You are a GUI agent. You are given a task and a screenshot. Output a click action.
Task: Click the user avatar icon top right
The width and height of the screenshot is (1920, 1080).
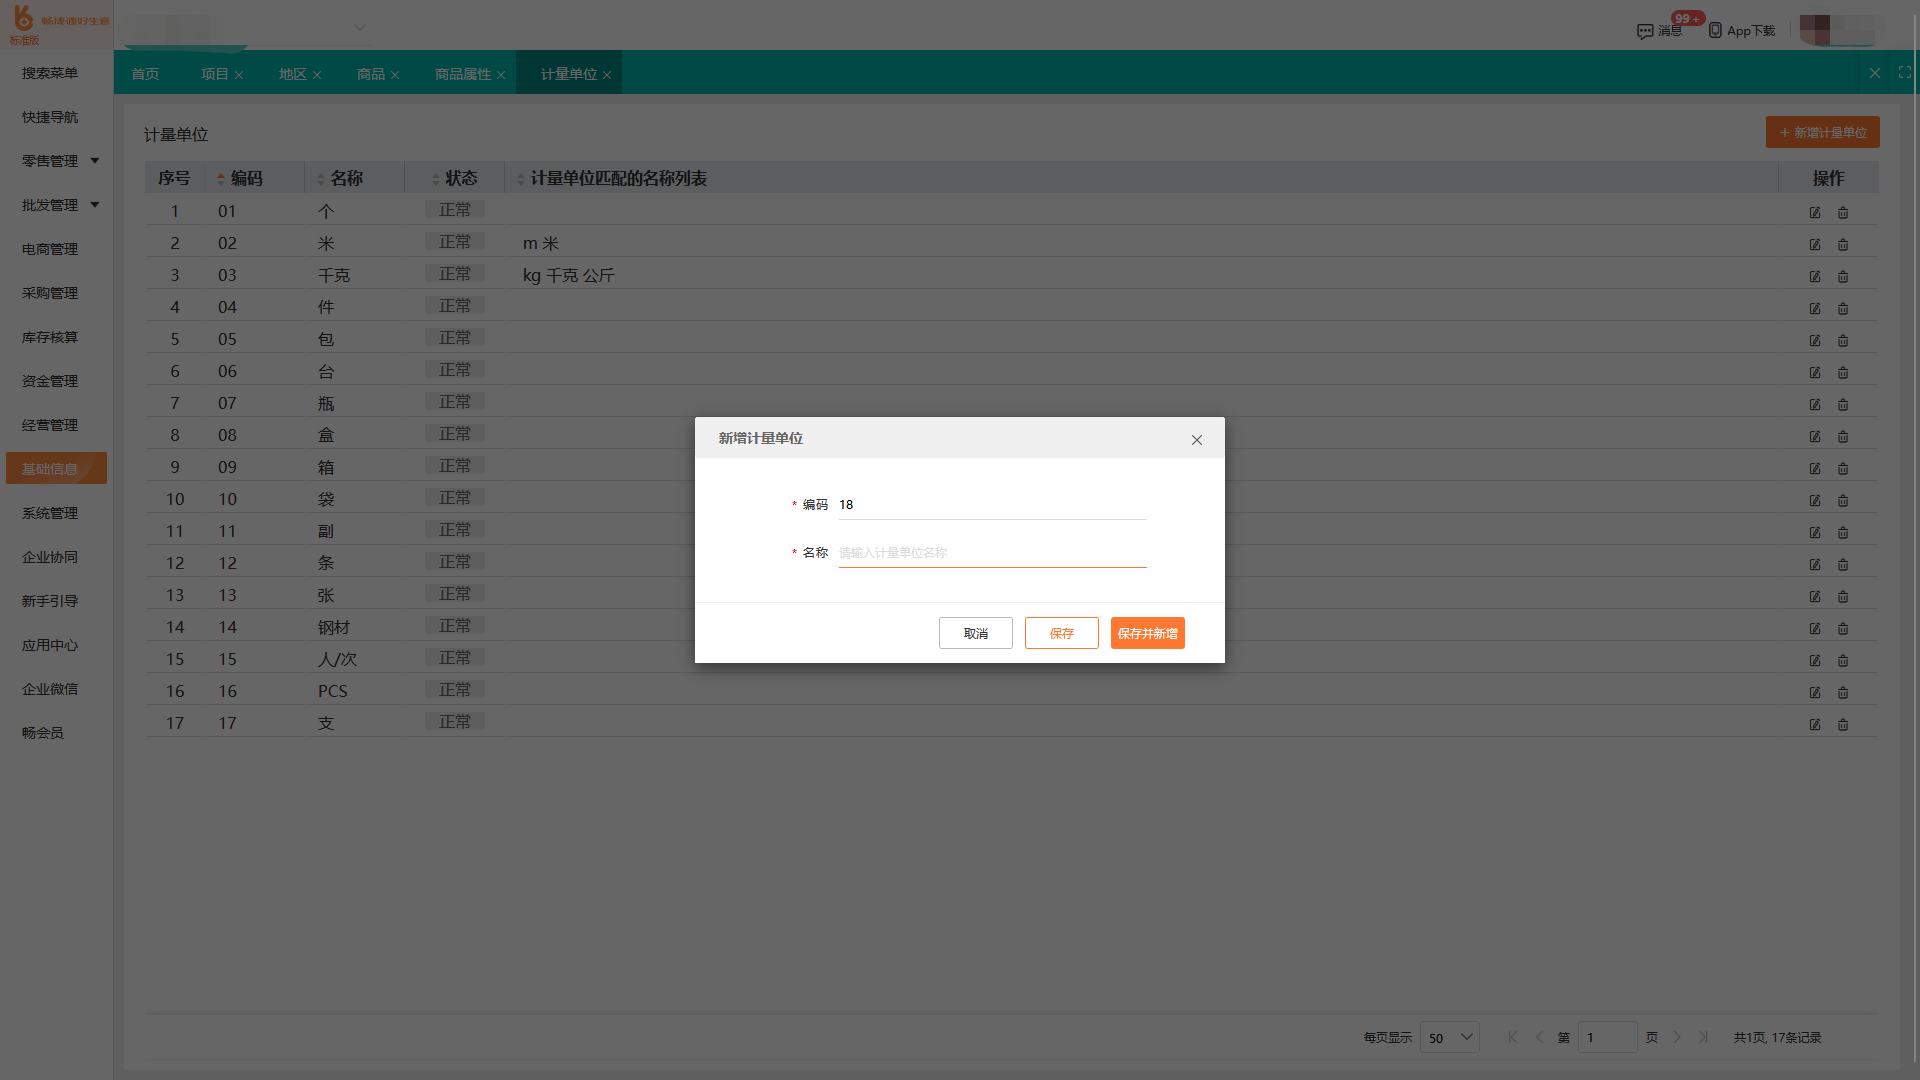(x=1815, y=28)
